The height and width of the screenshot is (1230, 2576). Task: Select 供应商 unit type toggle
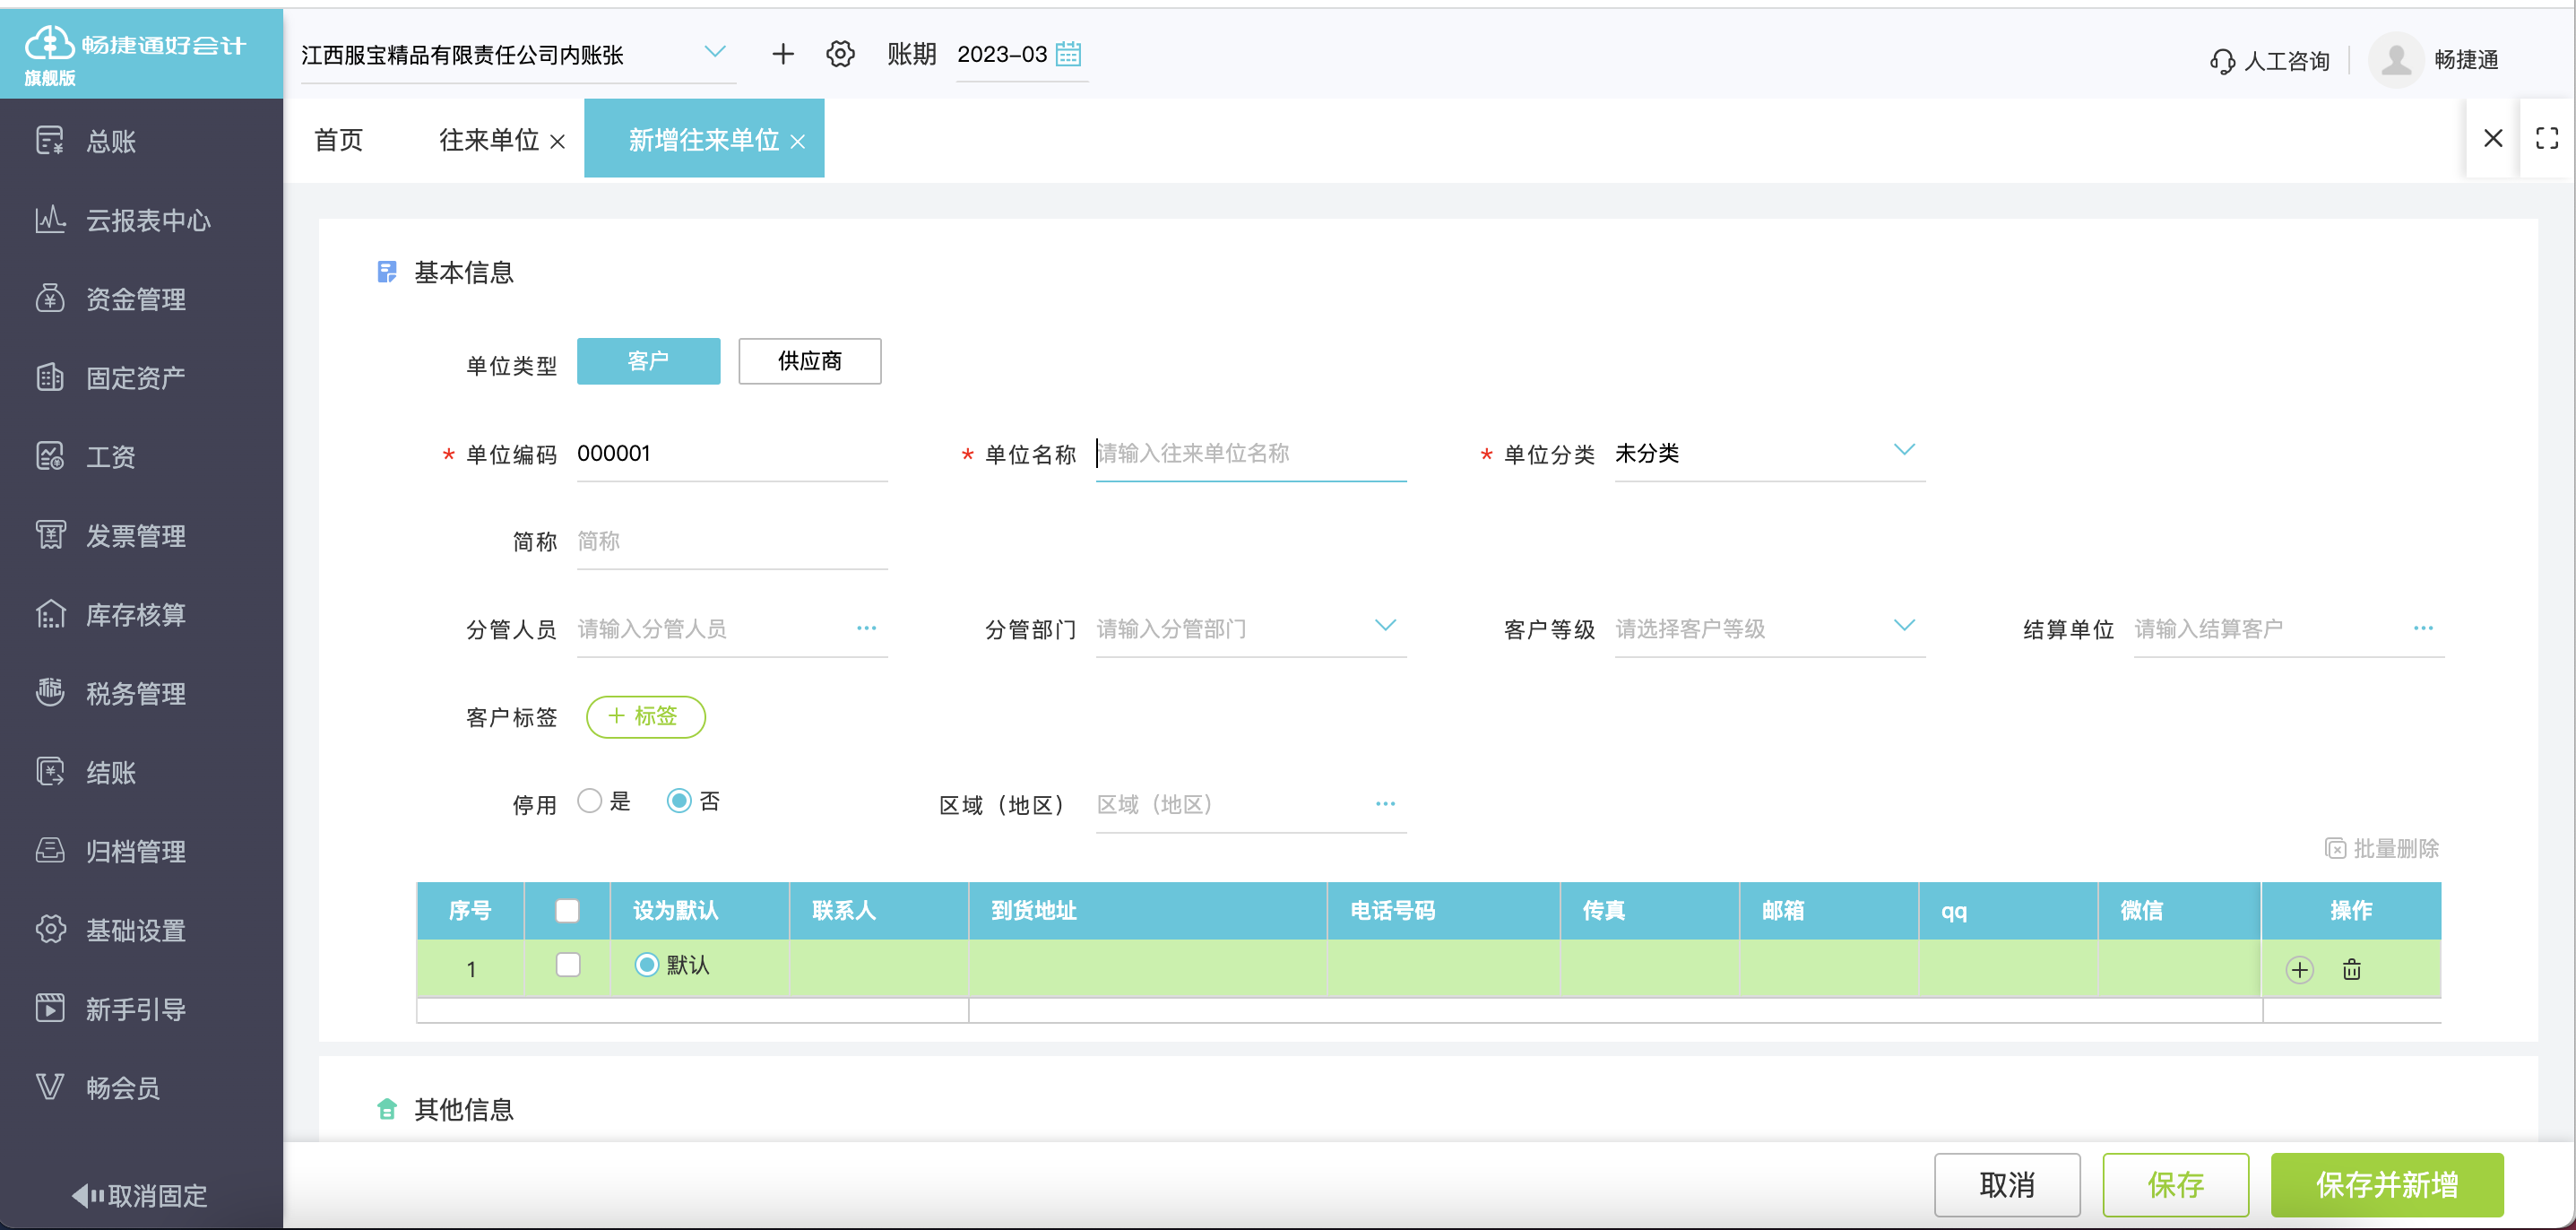point(810,361)
